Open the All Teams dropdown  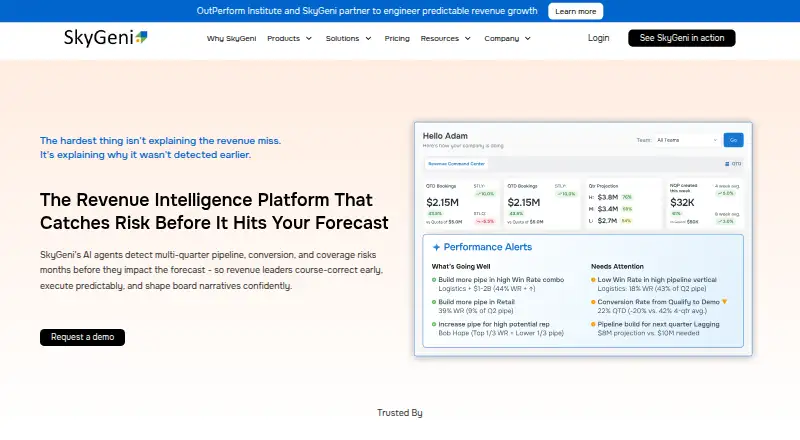pyautogui.click(x=687, y=140)
